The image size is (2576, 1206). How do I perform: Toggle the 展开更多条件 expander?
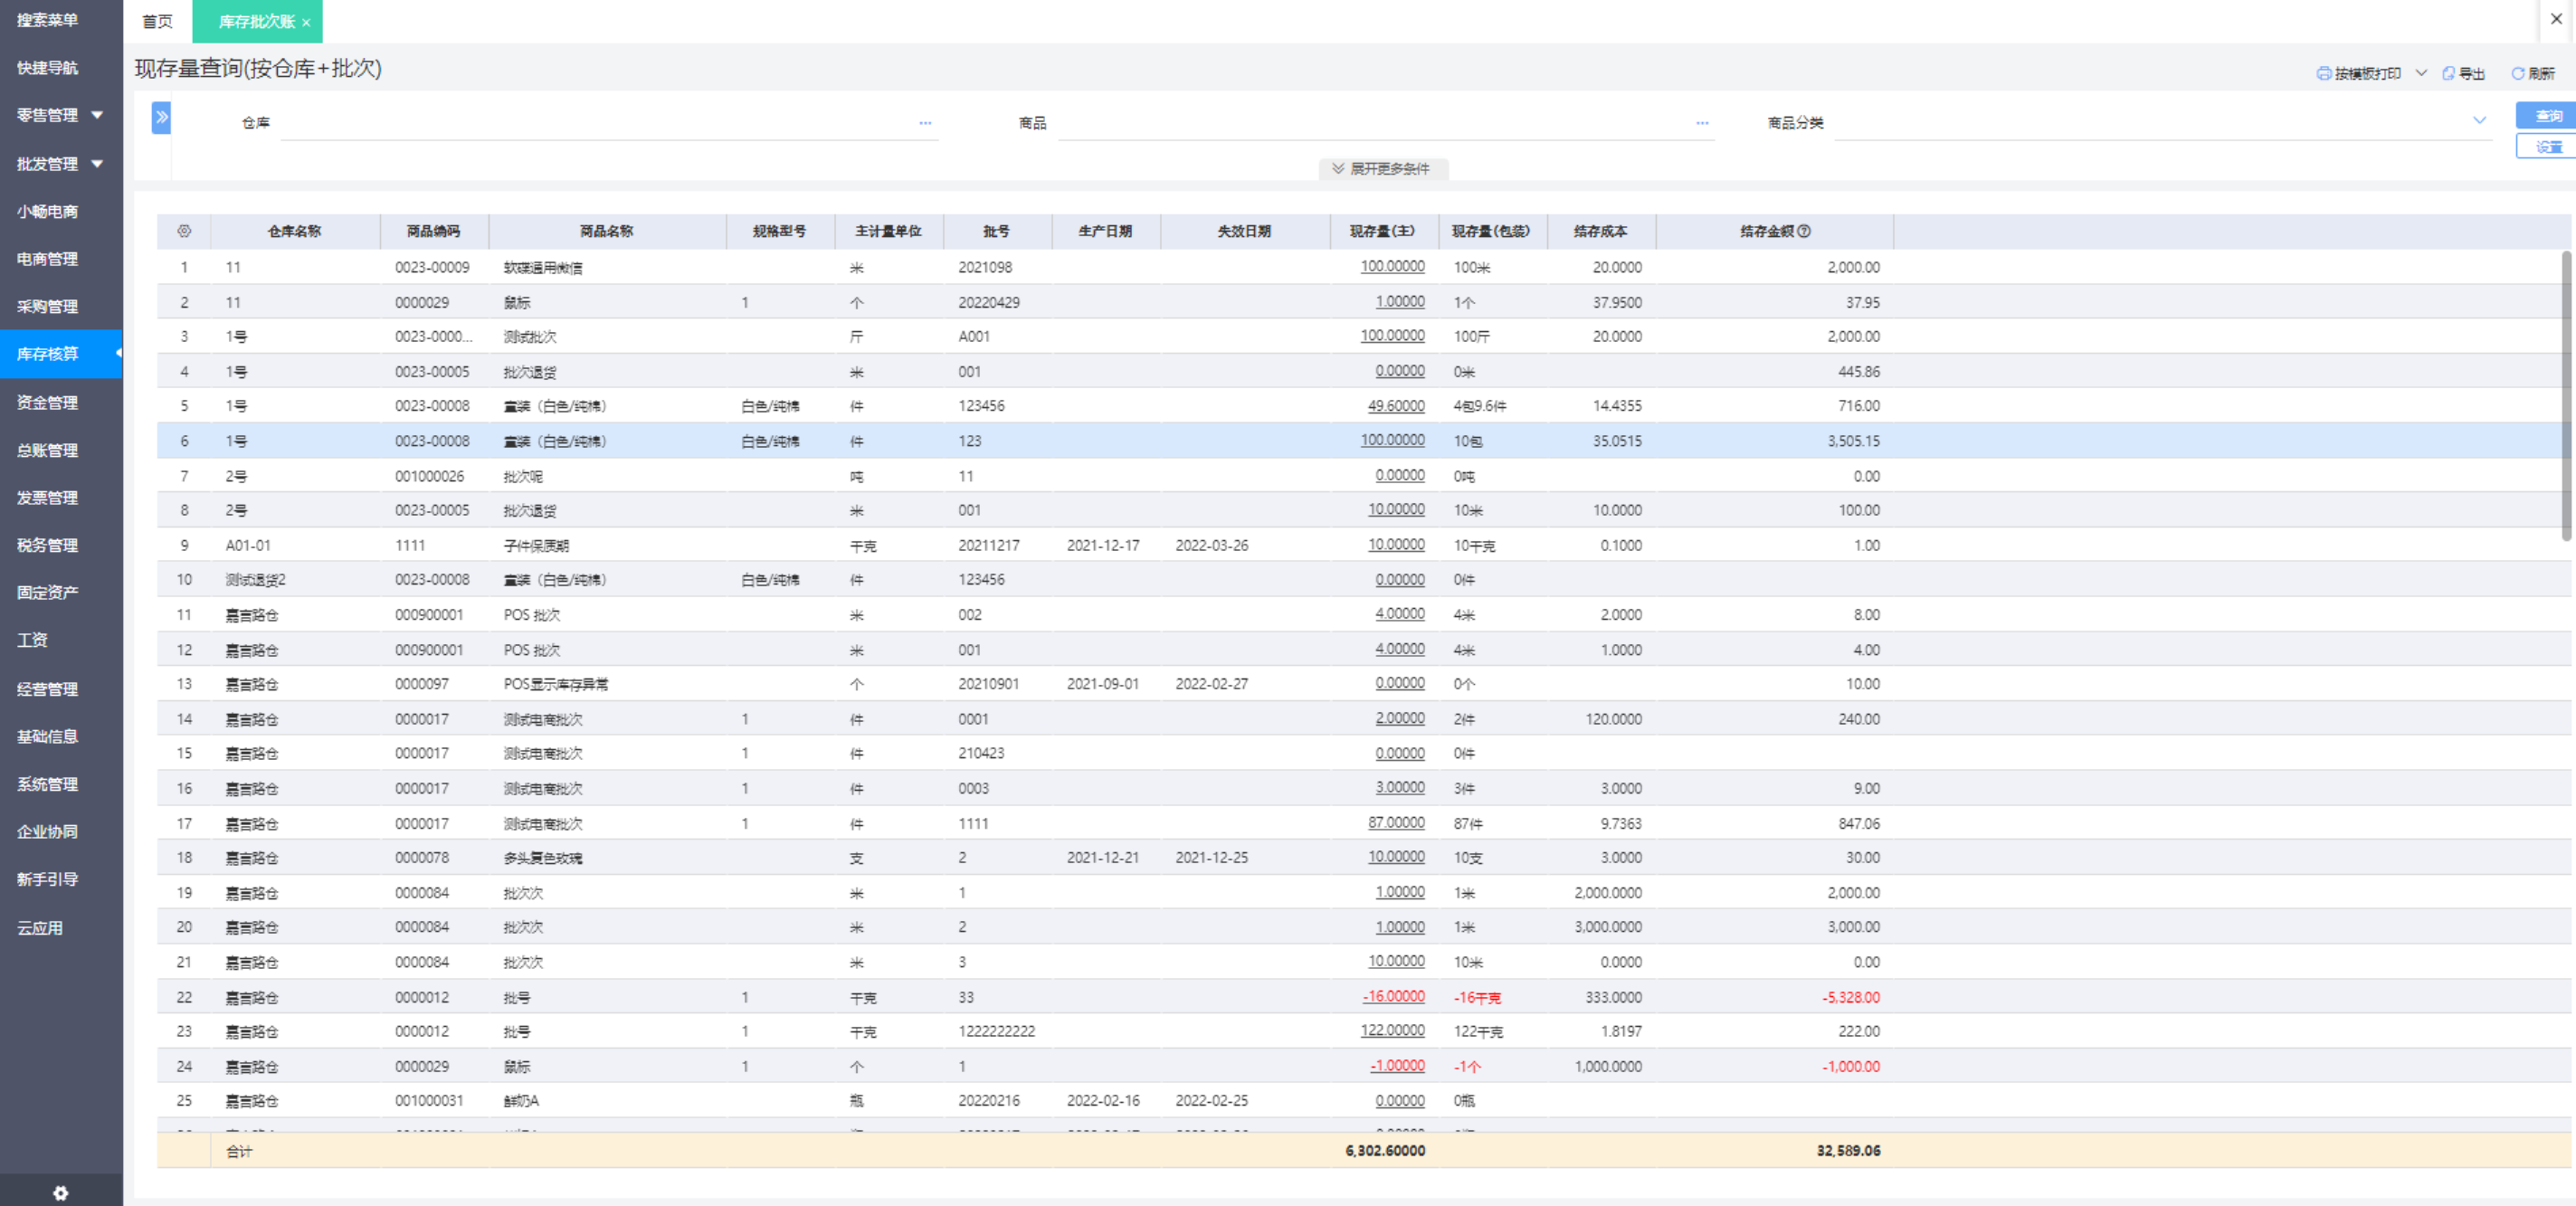coord(1385,167)
